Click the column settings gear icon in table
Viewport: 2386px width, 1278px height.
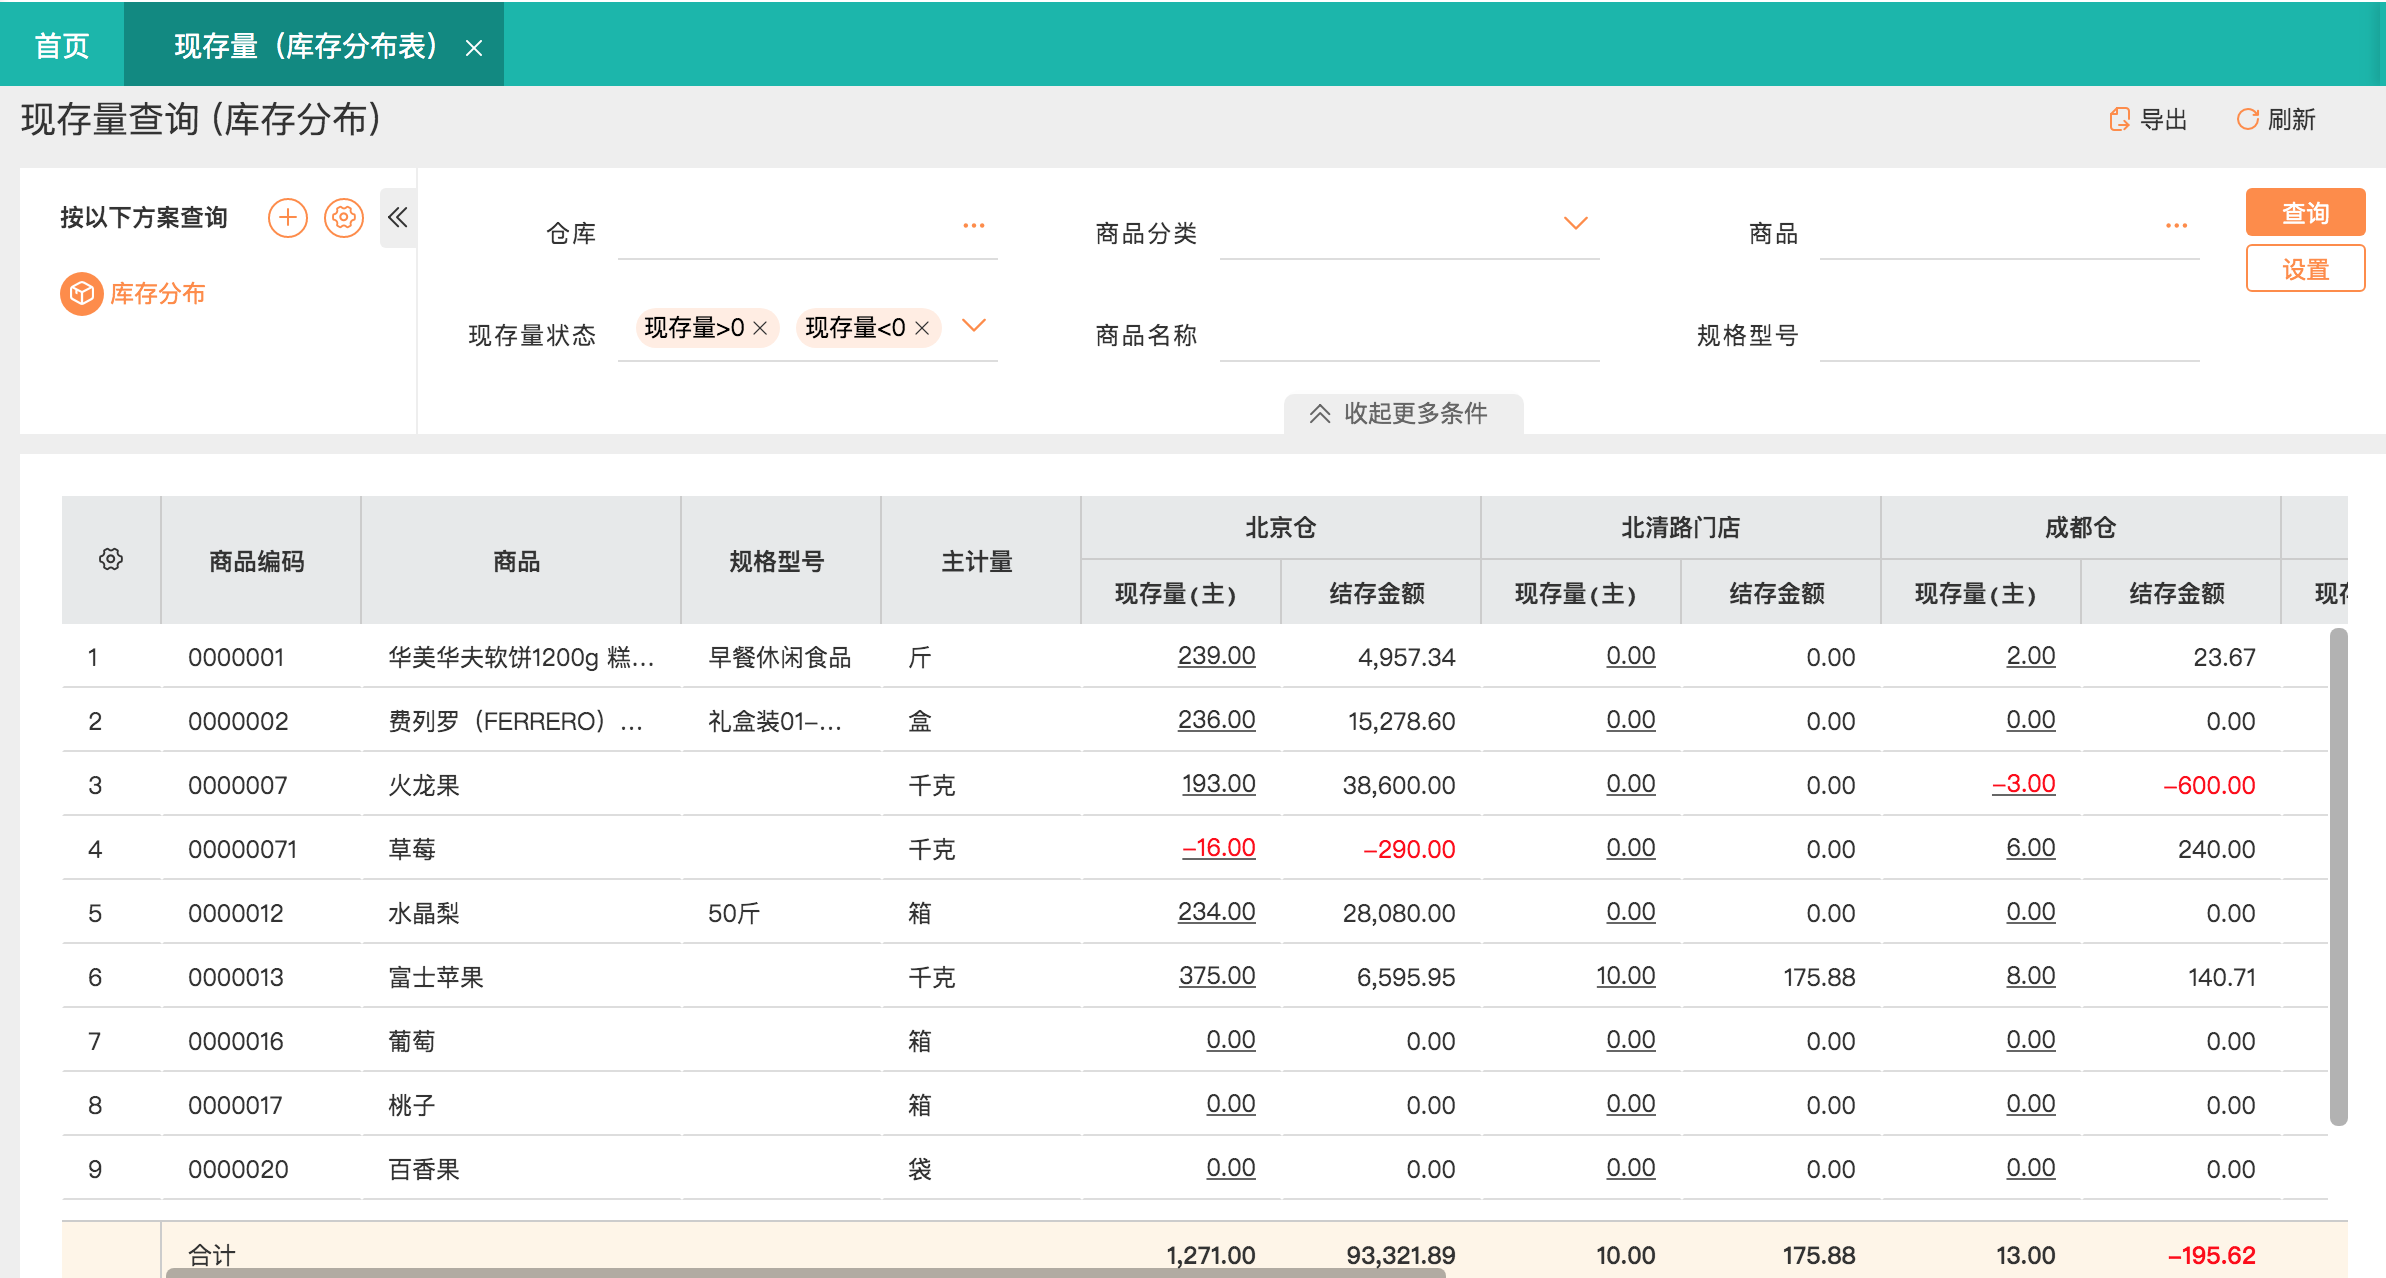(x=112, y=560)
